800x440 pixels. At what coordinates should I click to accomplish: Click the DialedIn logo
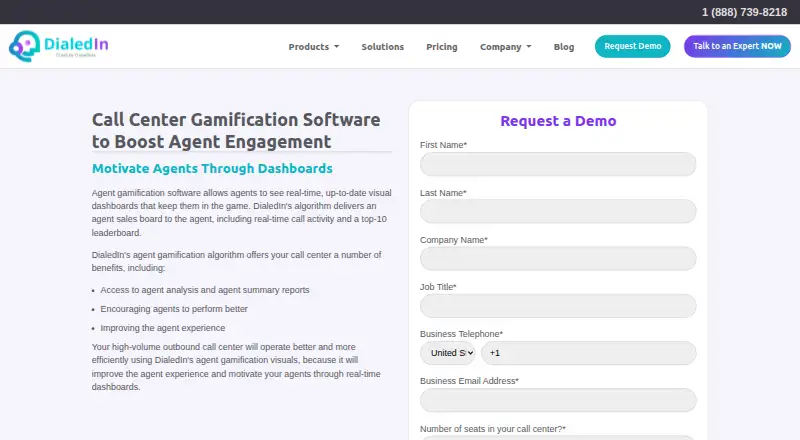click(x=58, y=46)
